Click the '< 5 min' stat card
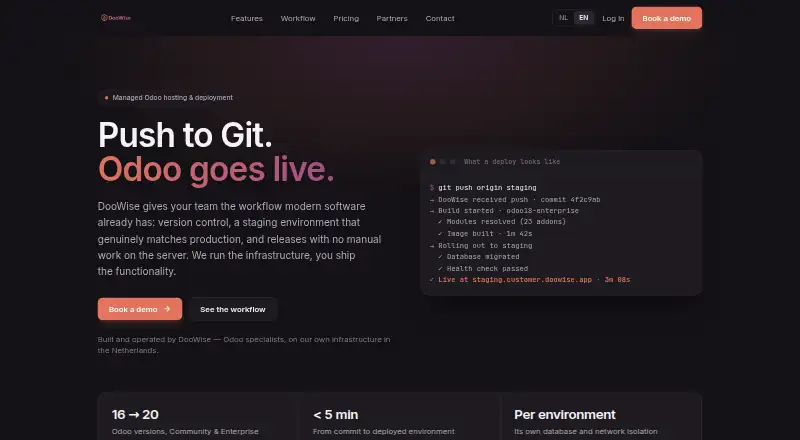The image size is (800, 440). 399,417
